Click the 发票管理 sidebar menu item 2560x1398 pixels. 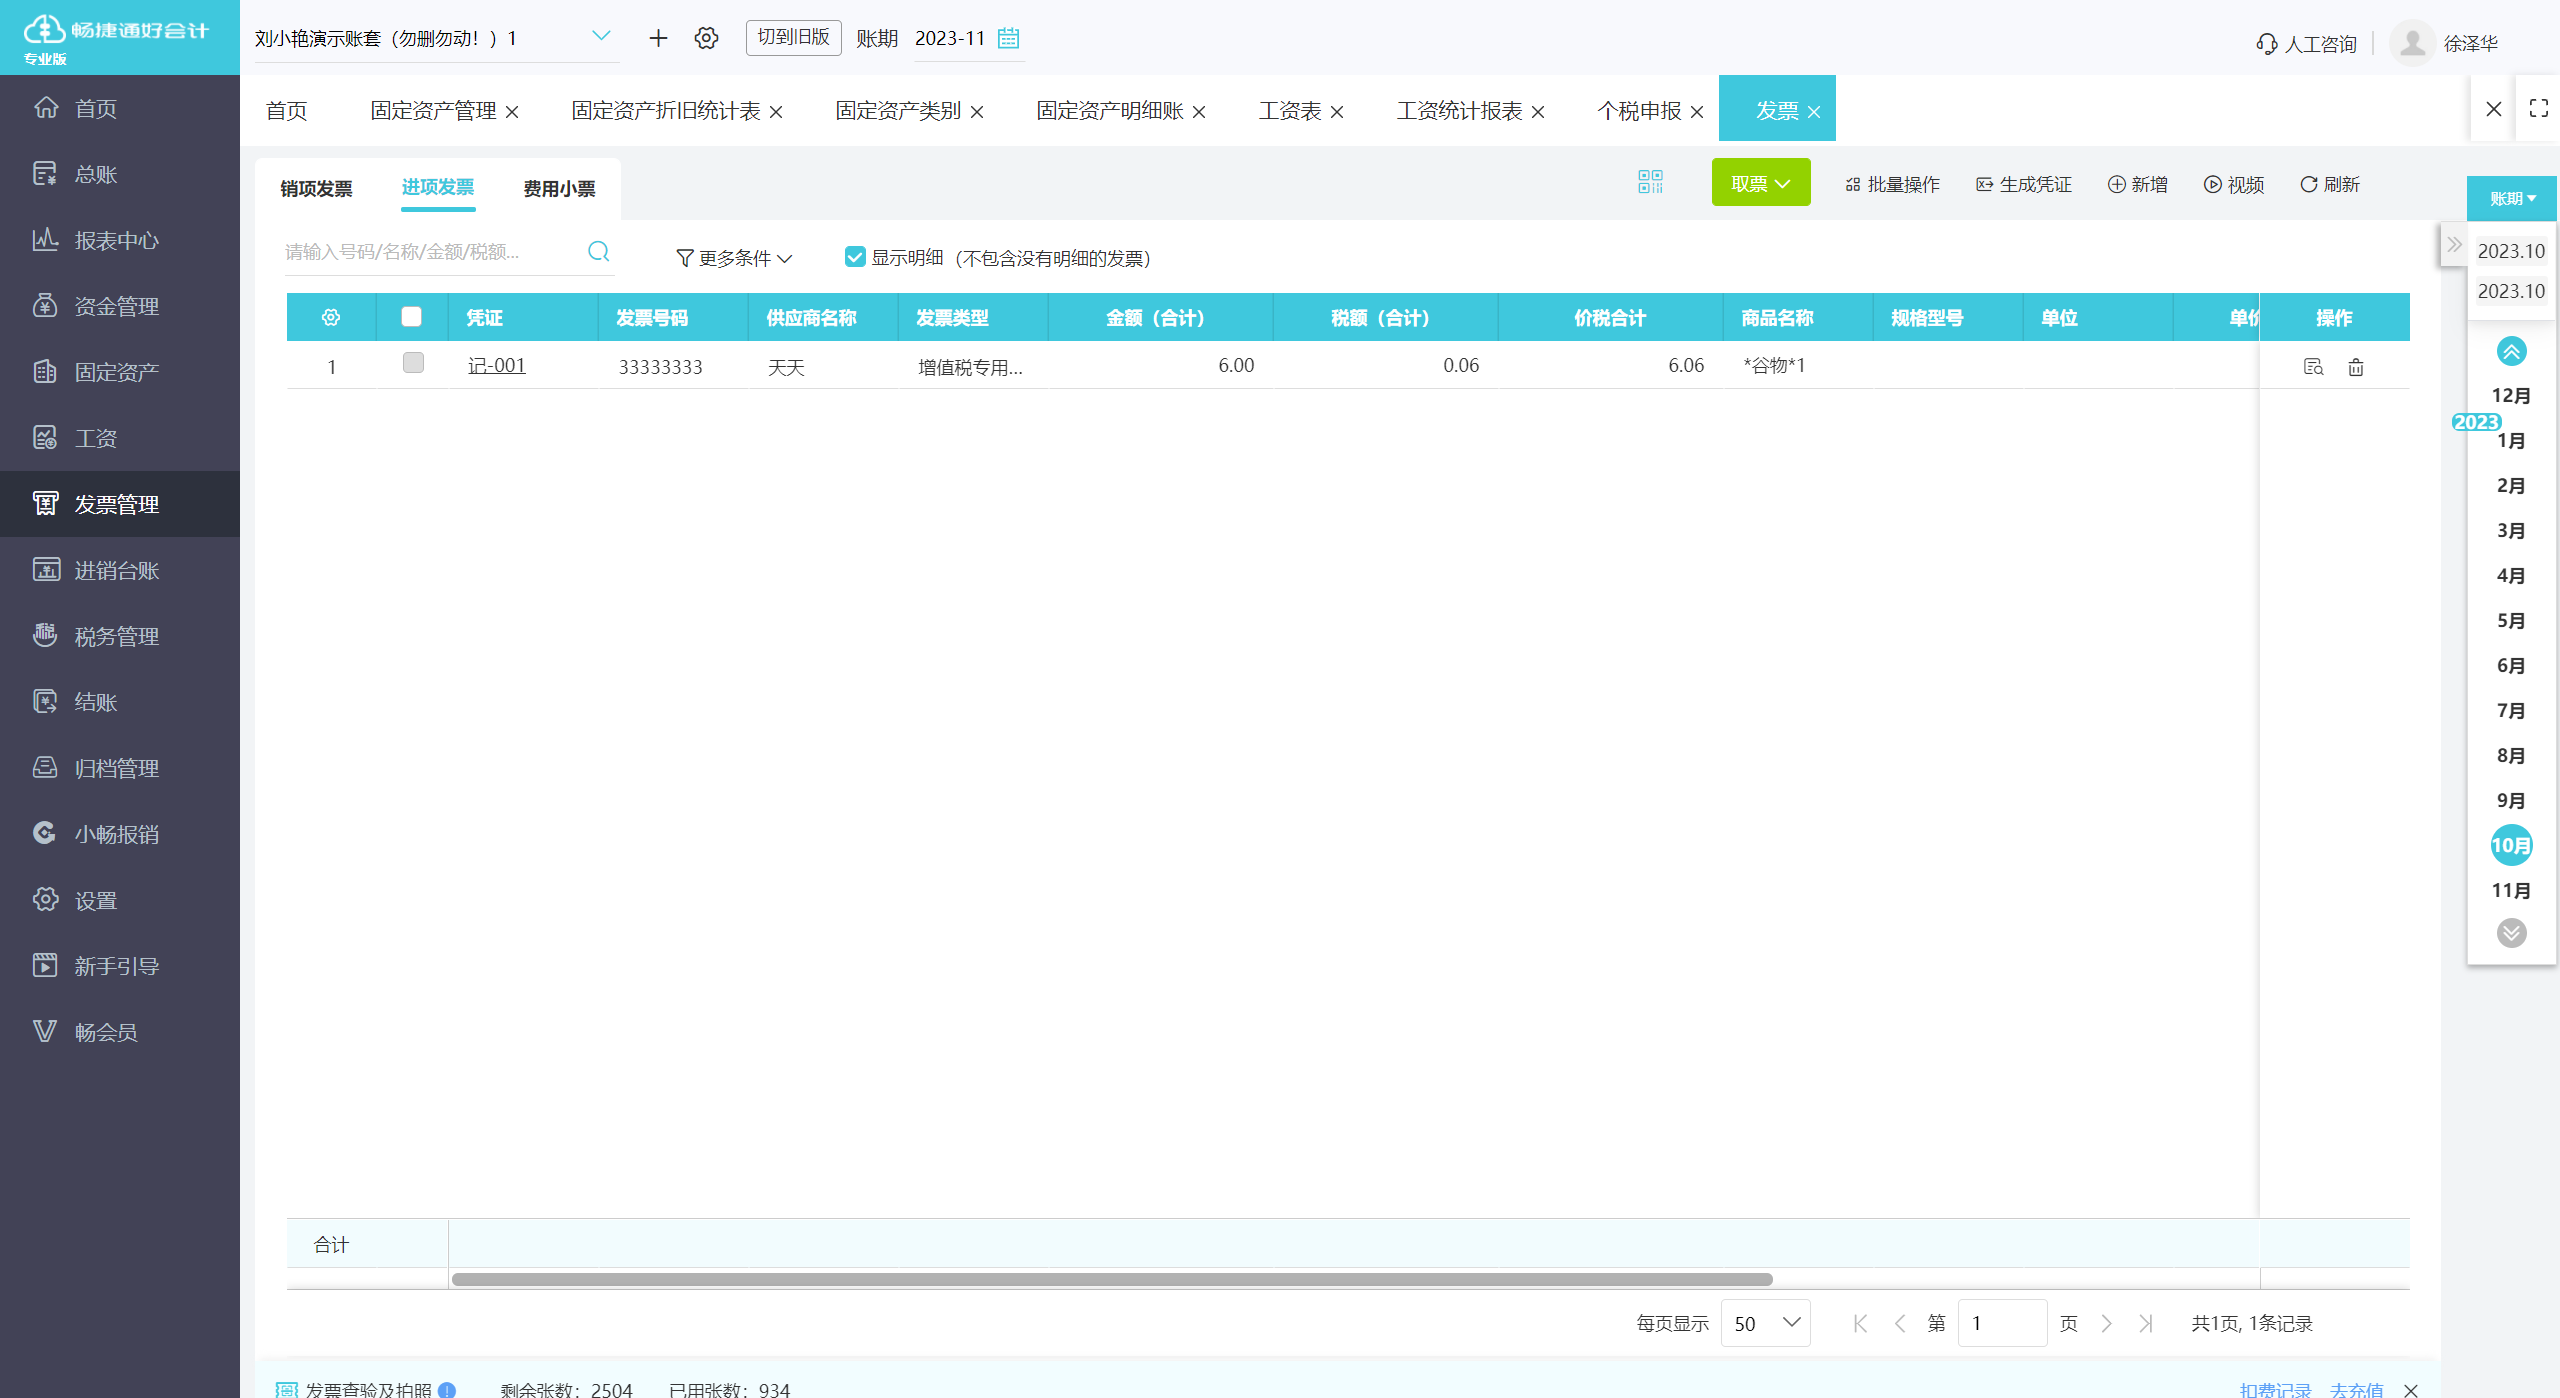pyautogui.click(x=119, y=504)
